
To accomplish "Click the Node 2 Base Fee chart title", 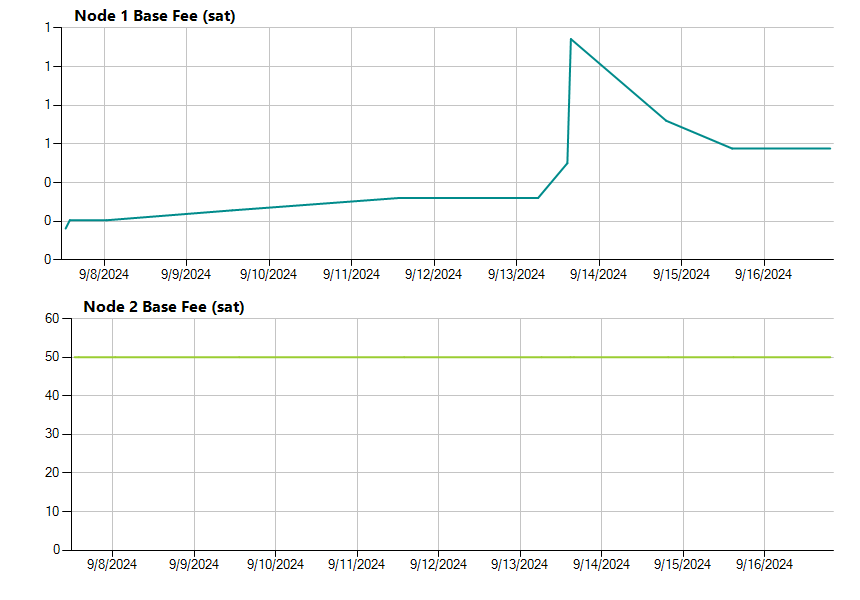I will (x=163, y=306).
